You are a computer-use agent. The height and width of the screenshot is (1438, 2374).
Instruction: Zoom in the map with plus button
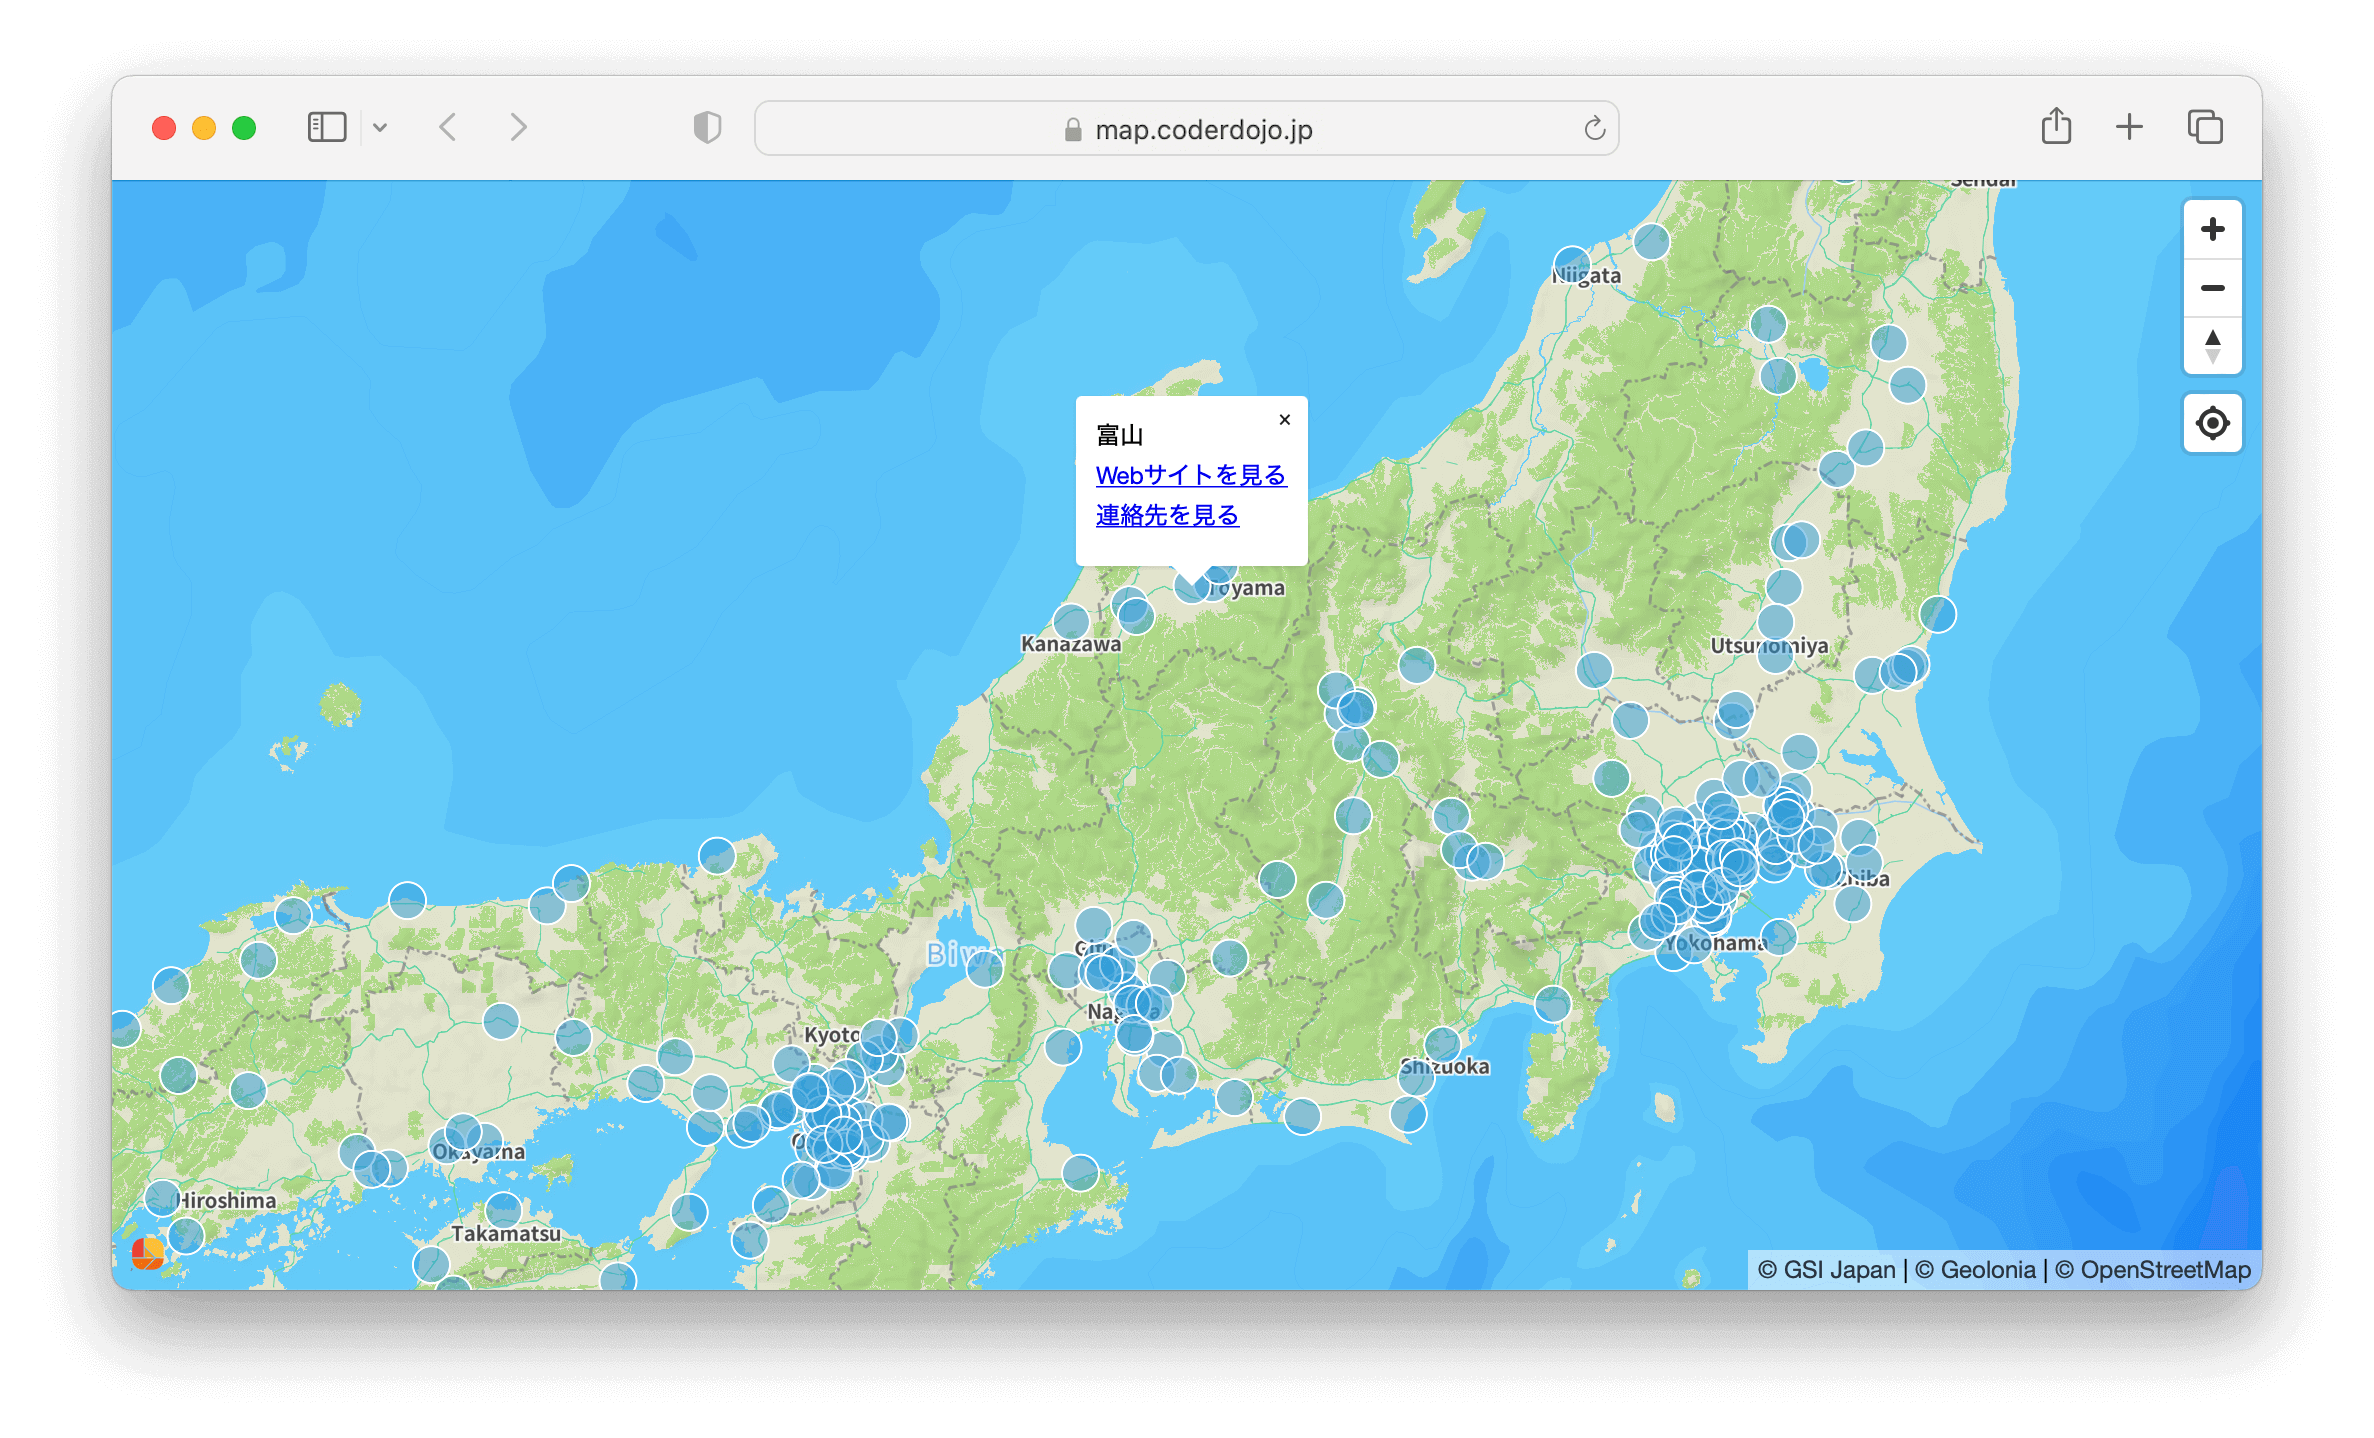[x=2212, y=229]
